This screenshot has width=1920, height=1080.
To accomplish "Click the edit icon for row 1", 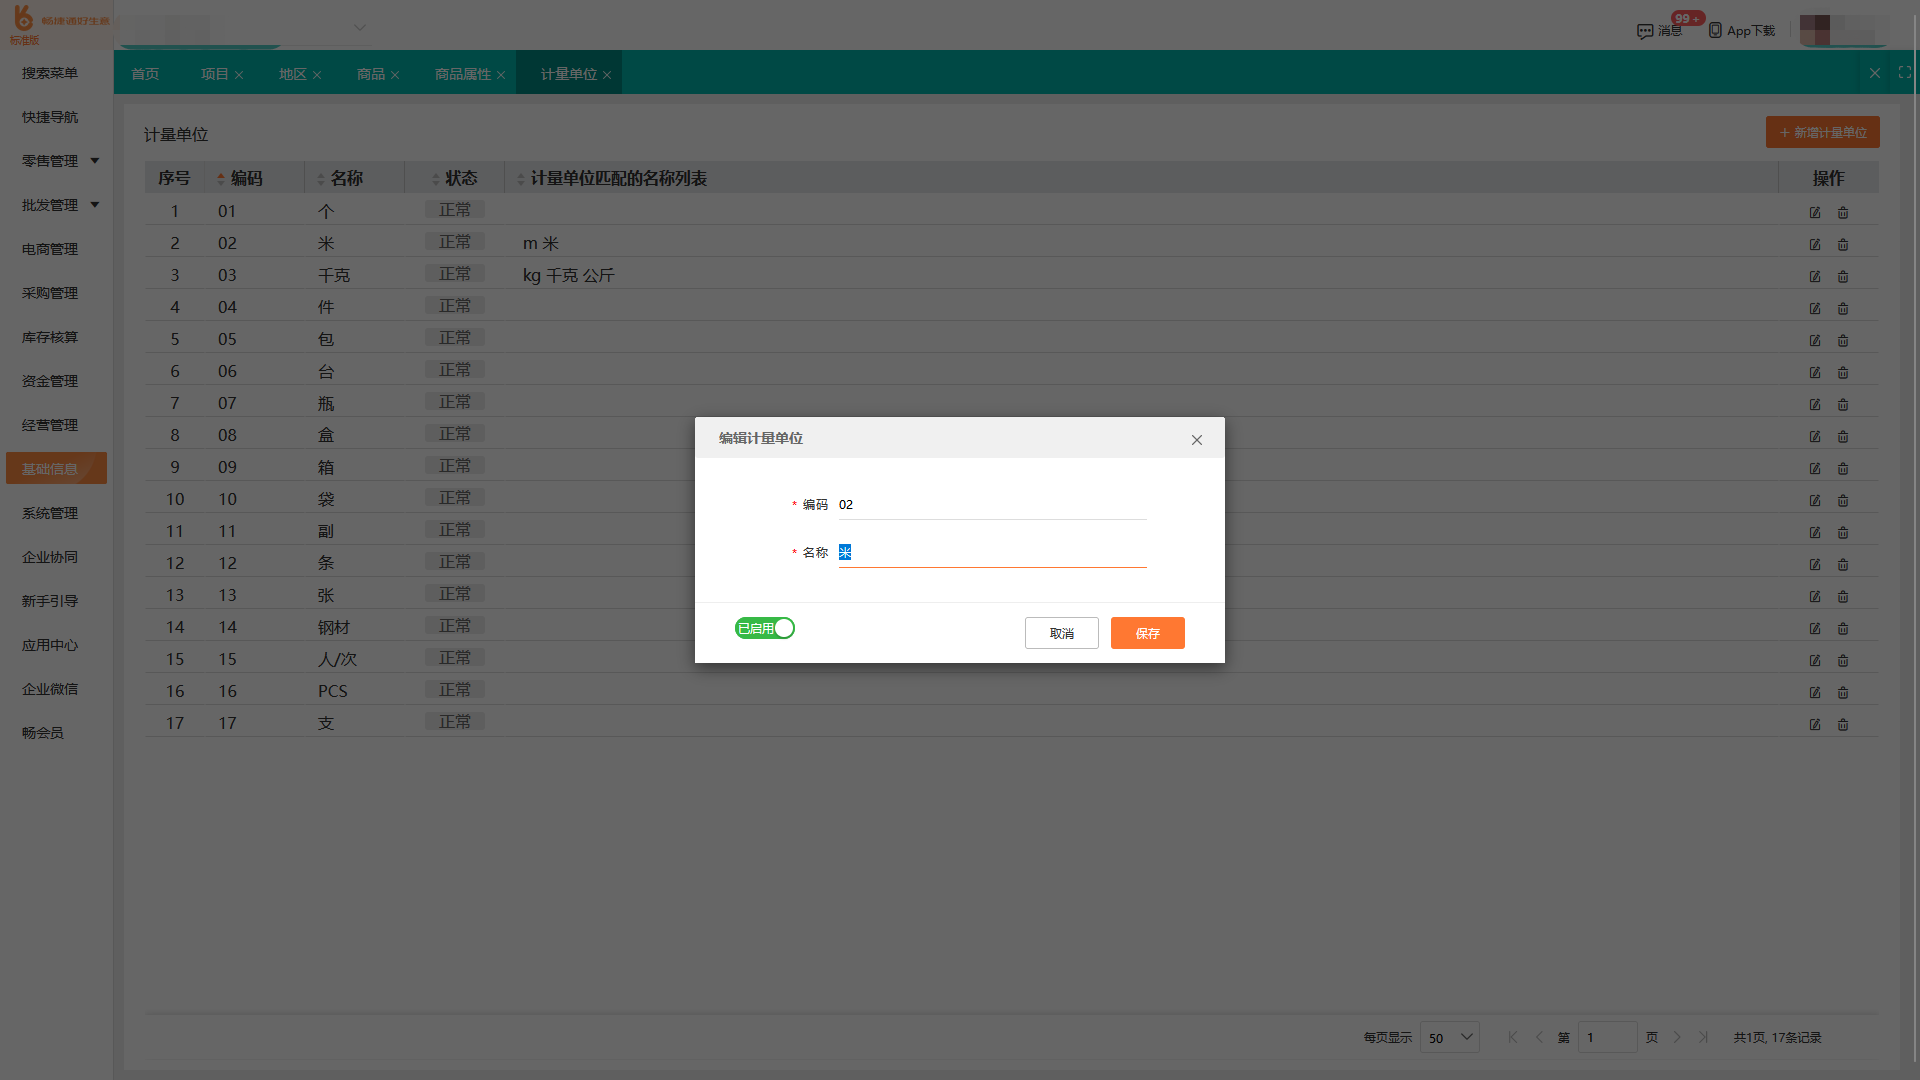I will 1815,212.
